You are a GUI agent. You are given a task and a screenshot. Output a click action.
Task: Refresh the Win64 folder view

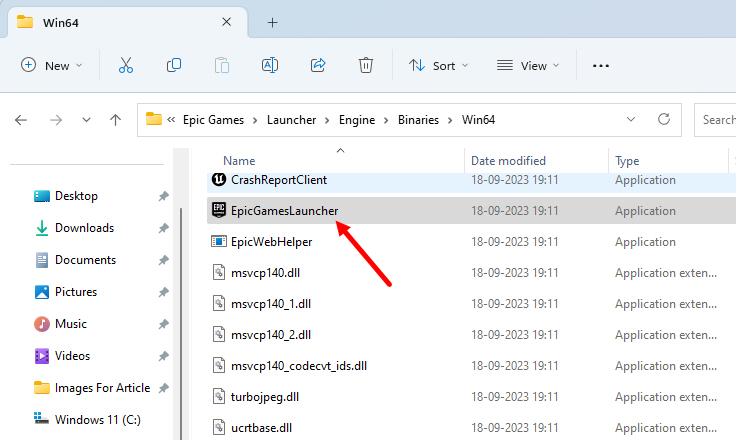(x=664, y=119)
